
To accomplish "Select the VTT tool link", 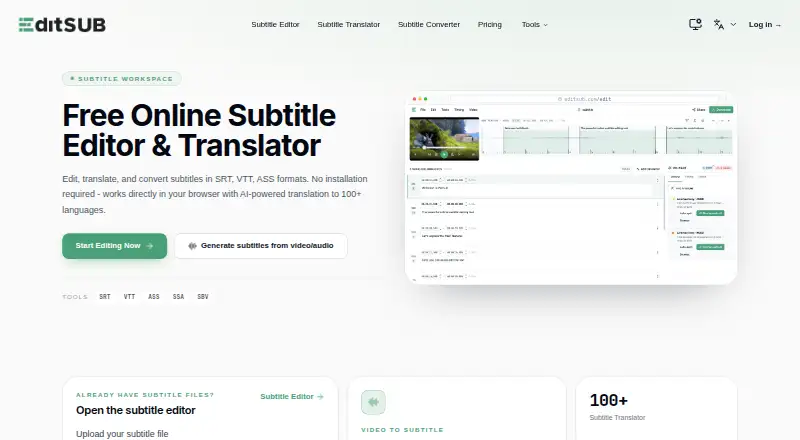I will point(129,297).
